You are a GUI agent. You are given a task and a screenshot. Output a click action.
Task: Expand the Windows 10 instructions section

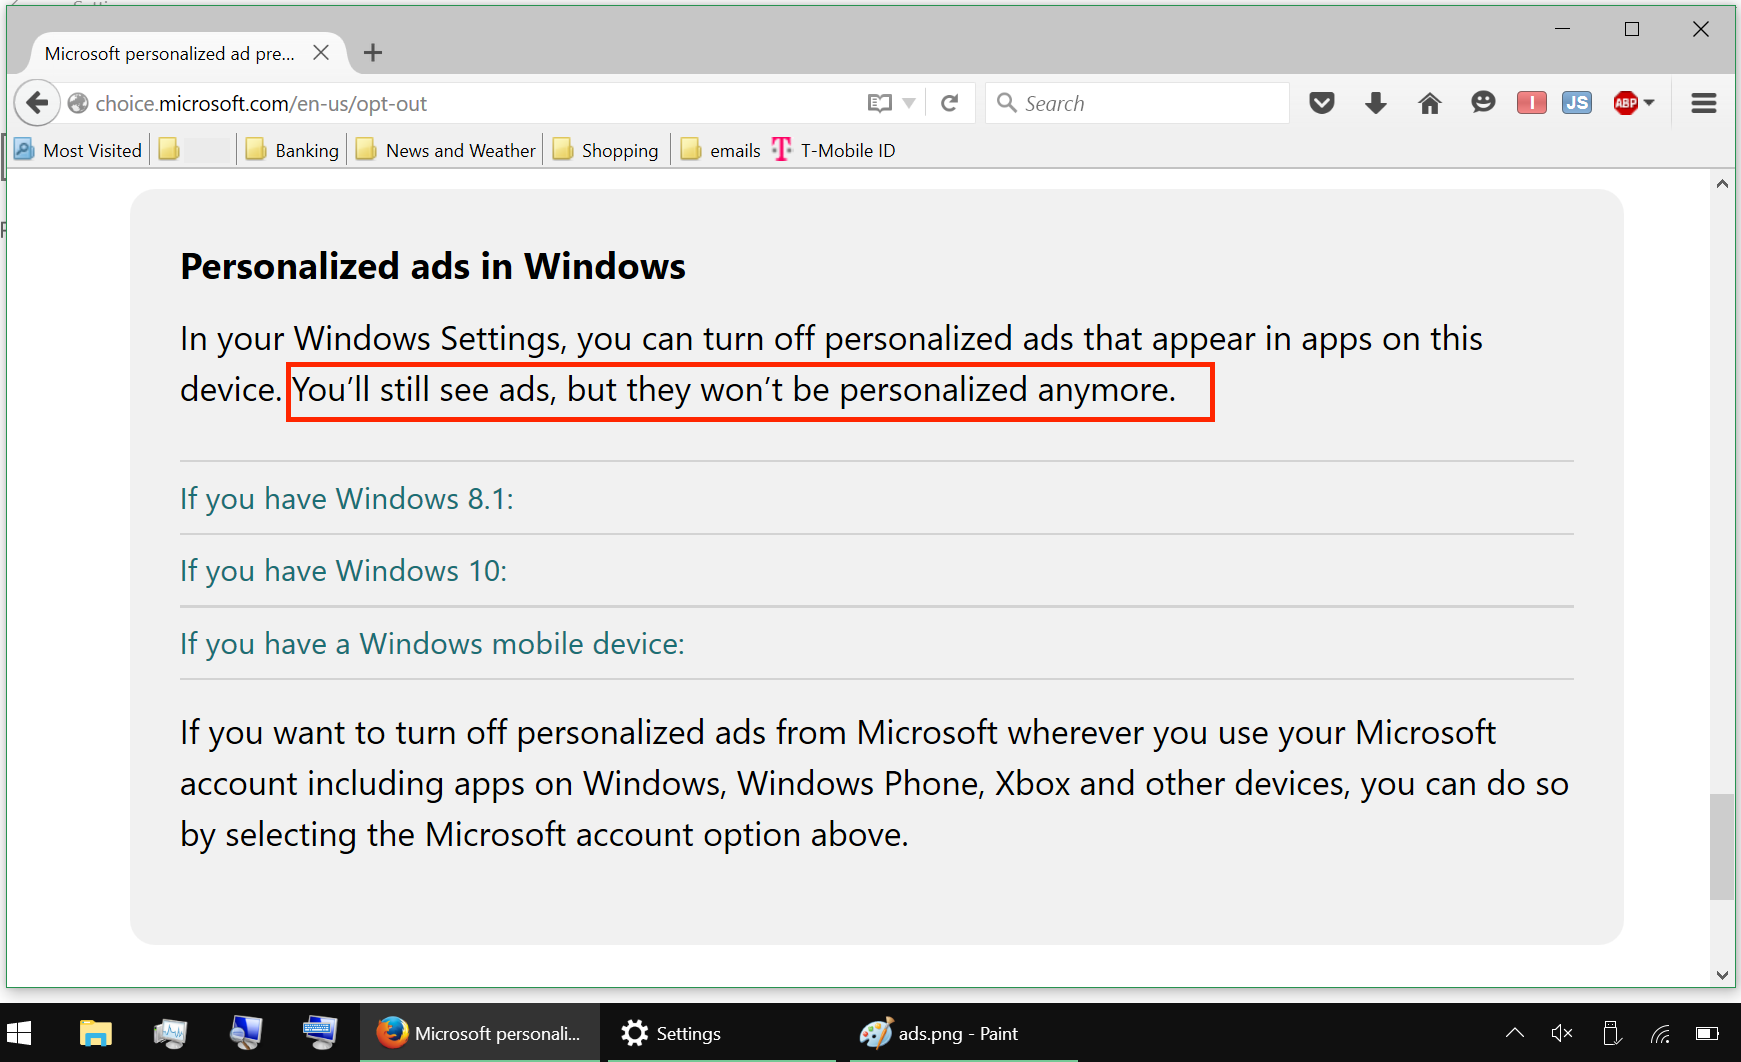[x=343, y=571]
